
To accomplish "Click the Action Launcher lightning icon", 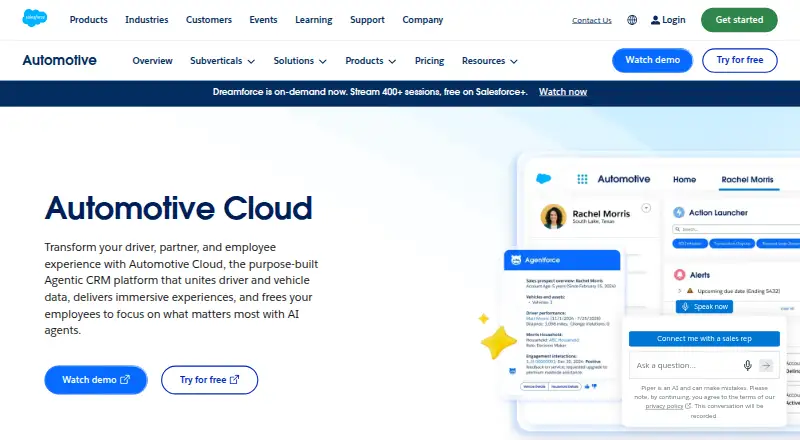I will coord(679,212).
